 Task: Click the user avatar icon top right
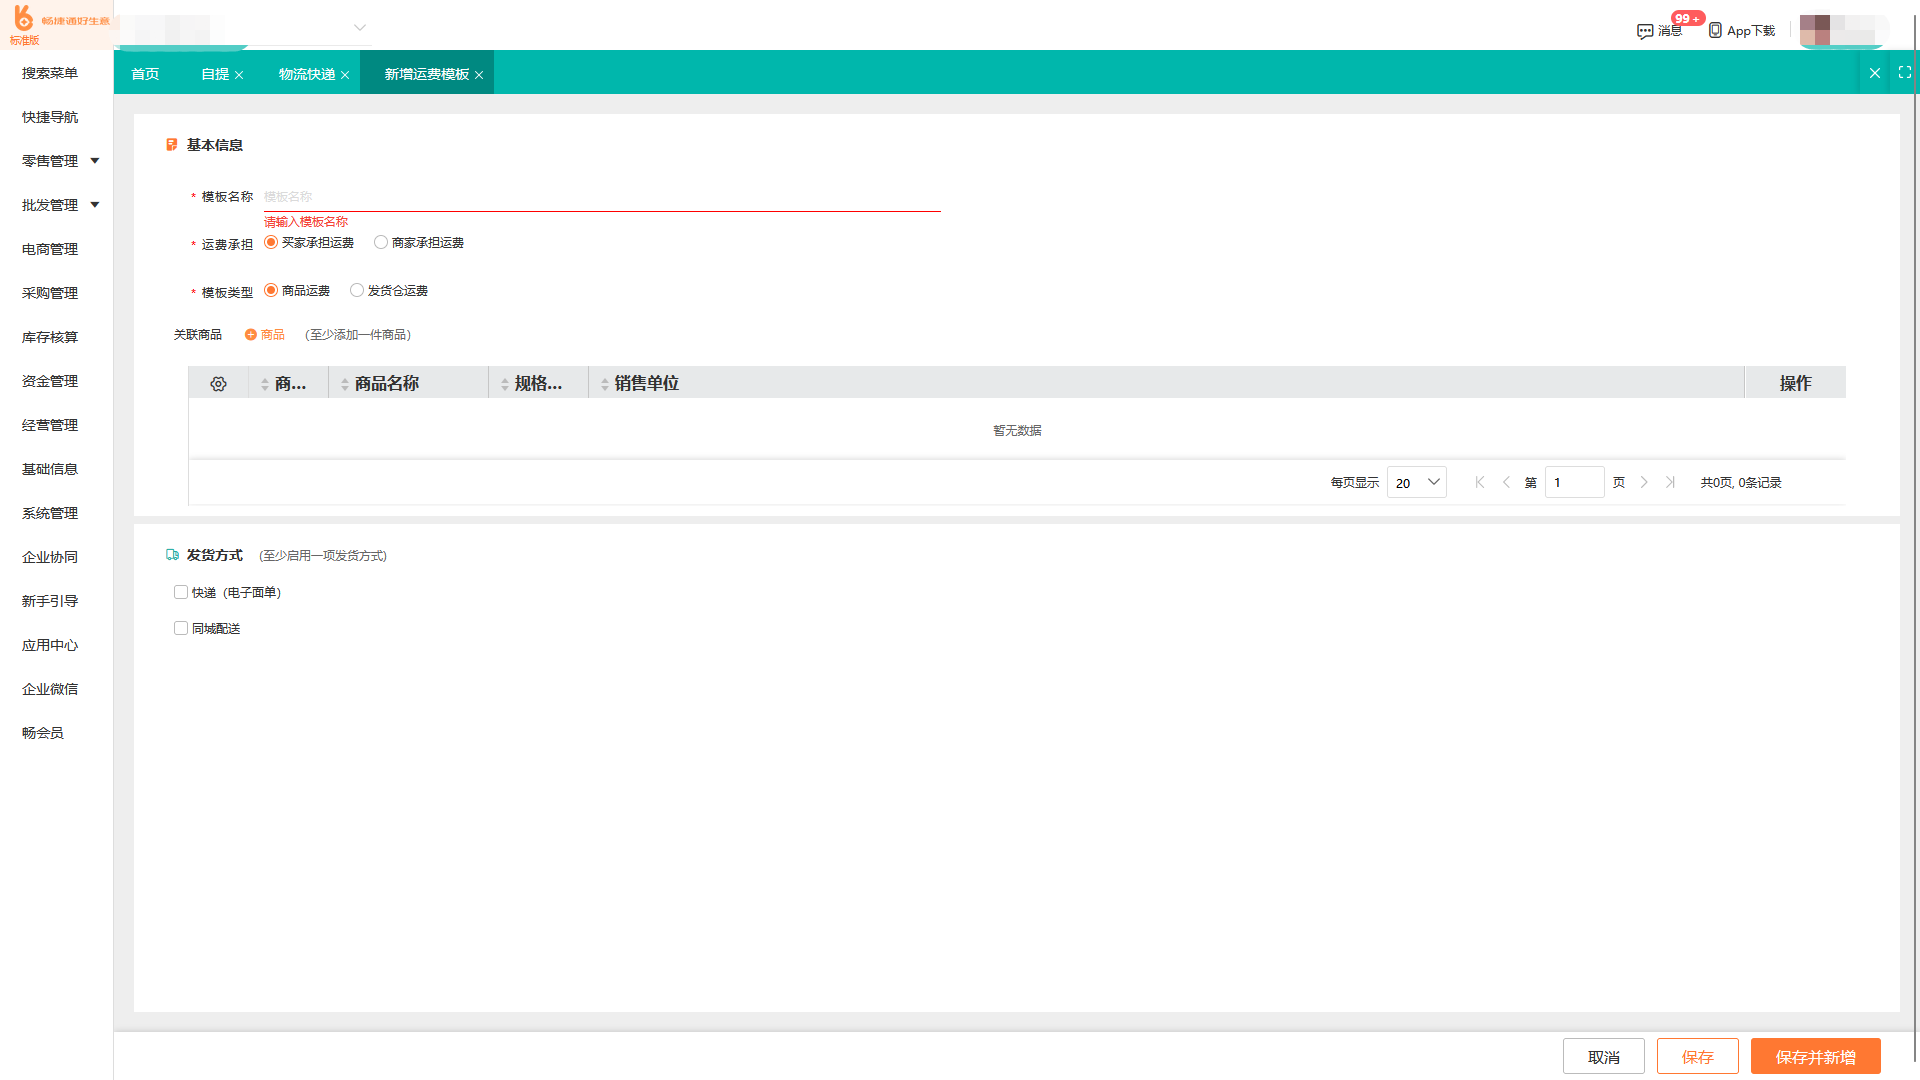coord(1818,29)
